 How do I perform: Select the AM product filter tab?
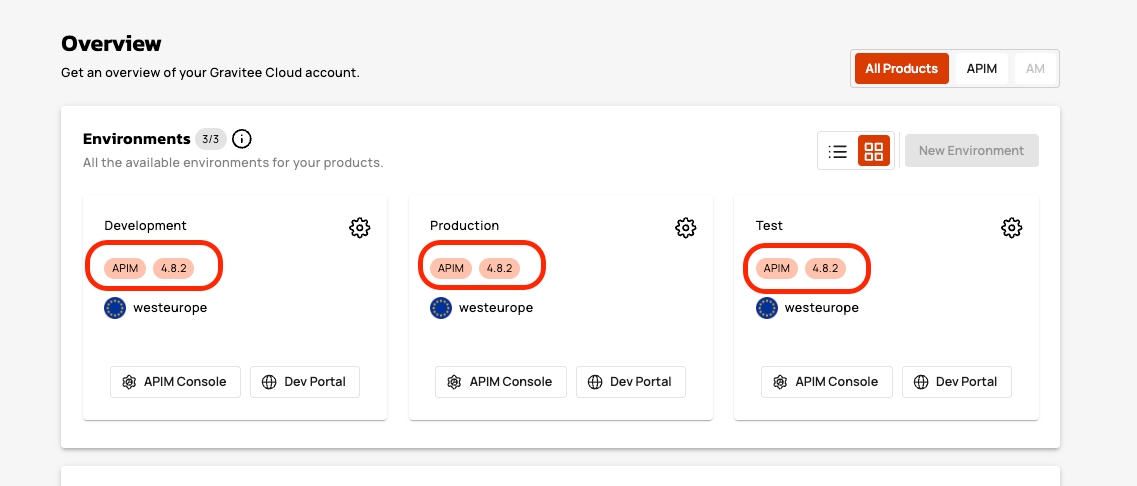pyautogui.click(x=1035, y=69)
